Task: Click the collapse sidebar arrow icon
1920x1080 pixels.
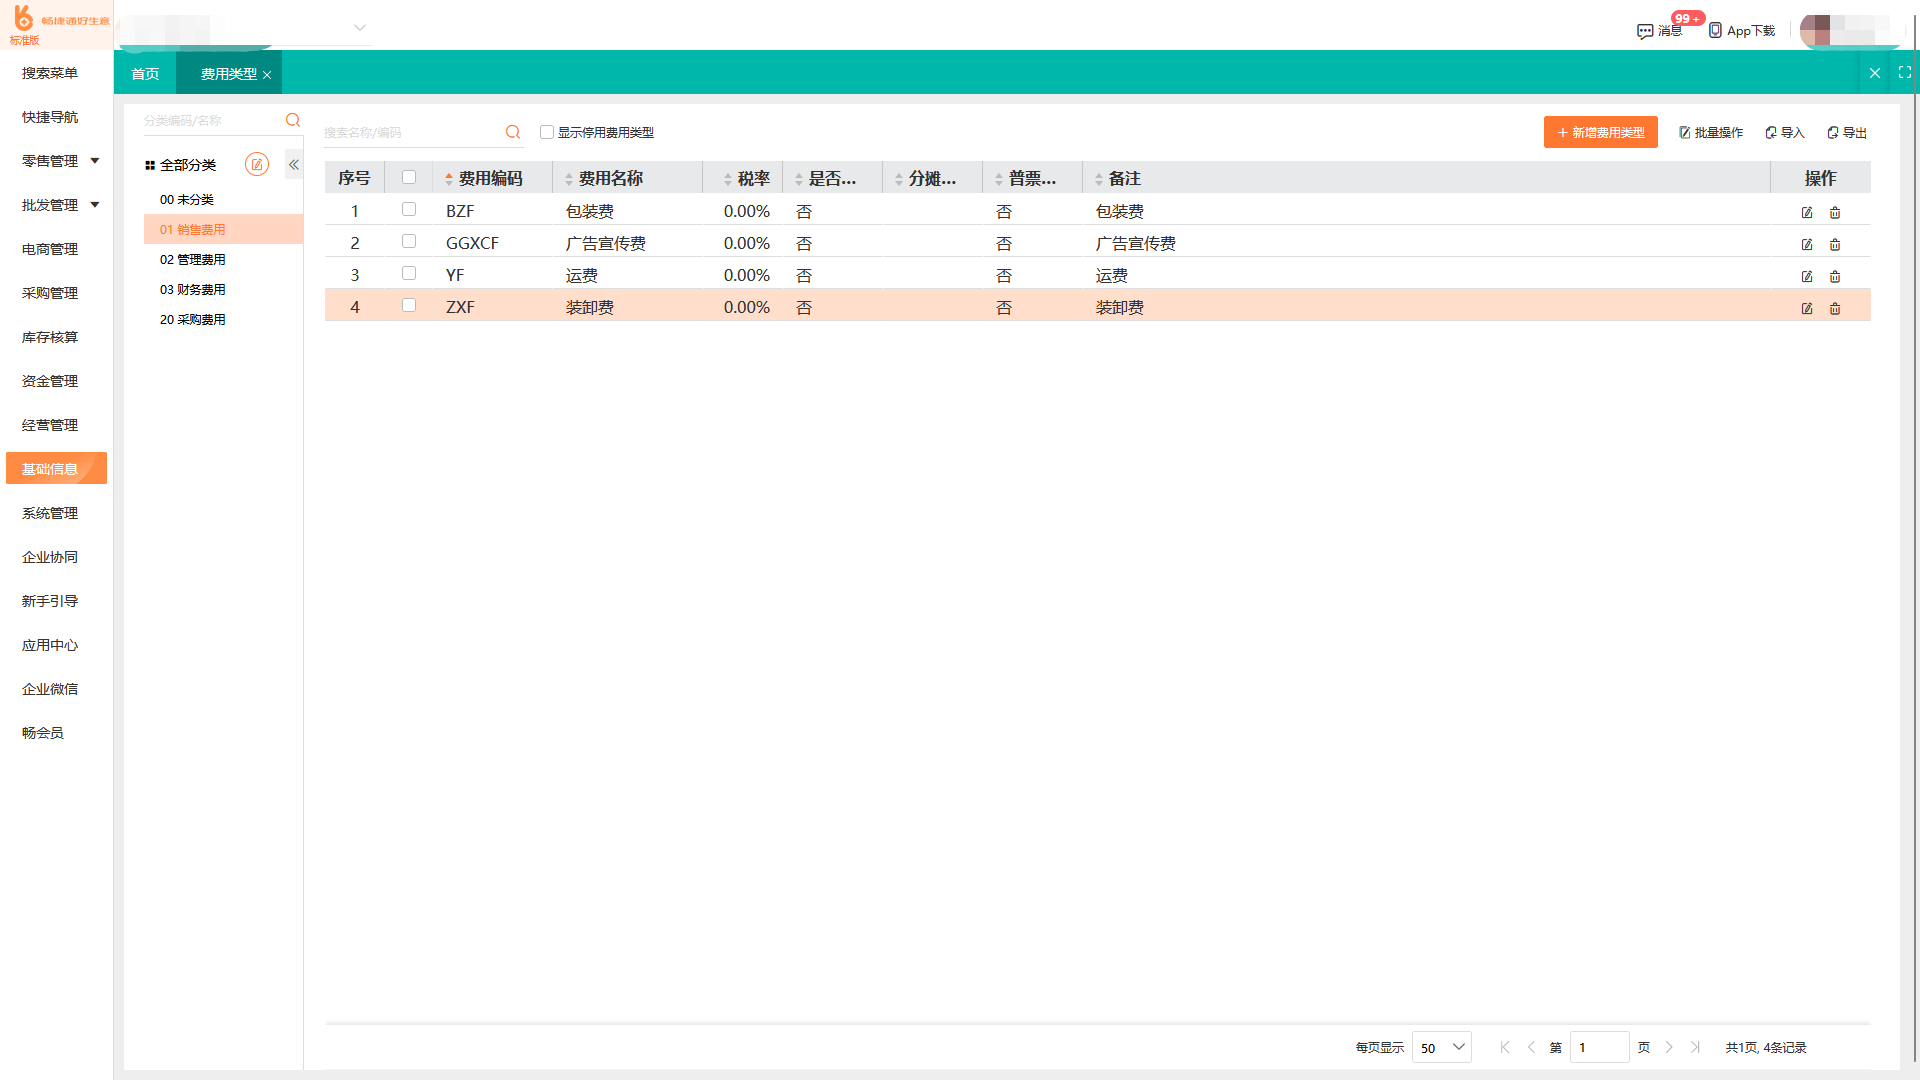Action: [x=294, y=164]
